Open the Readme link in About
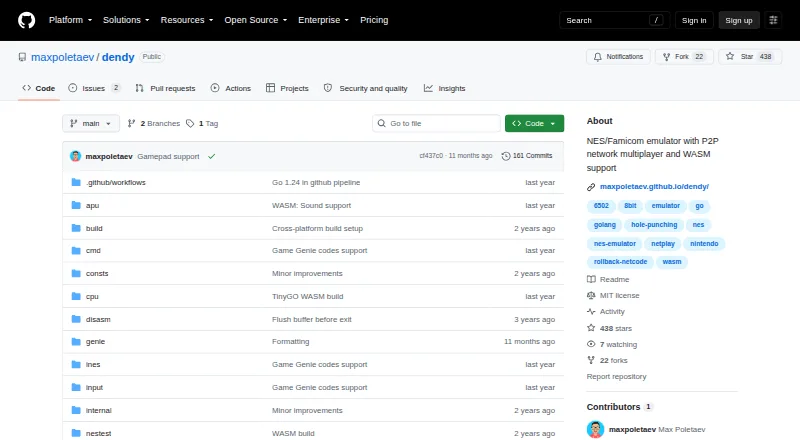This screenshot has width=800, height=440. coord(608,279)
